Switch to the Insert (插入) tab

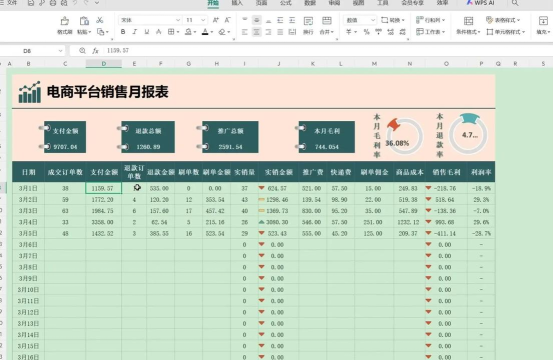237,3
